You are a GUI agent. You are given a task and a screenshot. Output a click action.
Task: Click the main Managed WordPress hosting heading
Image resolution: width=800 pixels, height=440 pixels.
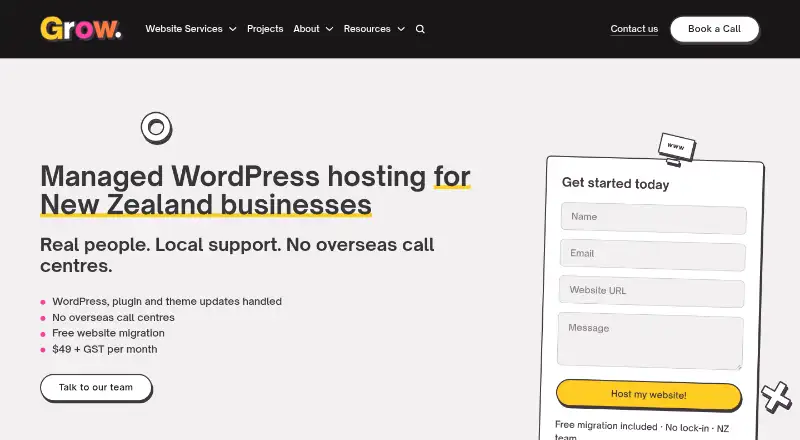[255, 190]
